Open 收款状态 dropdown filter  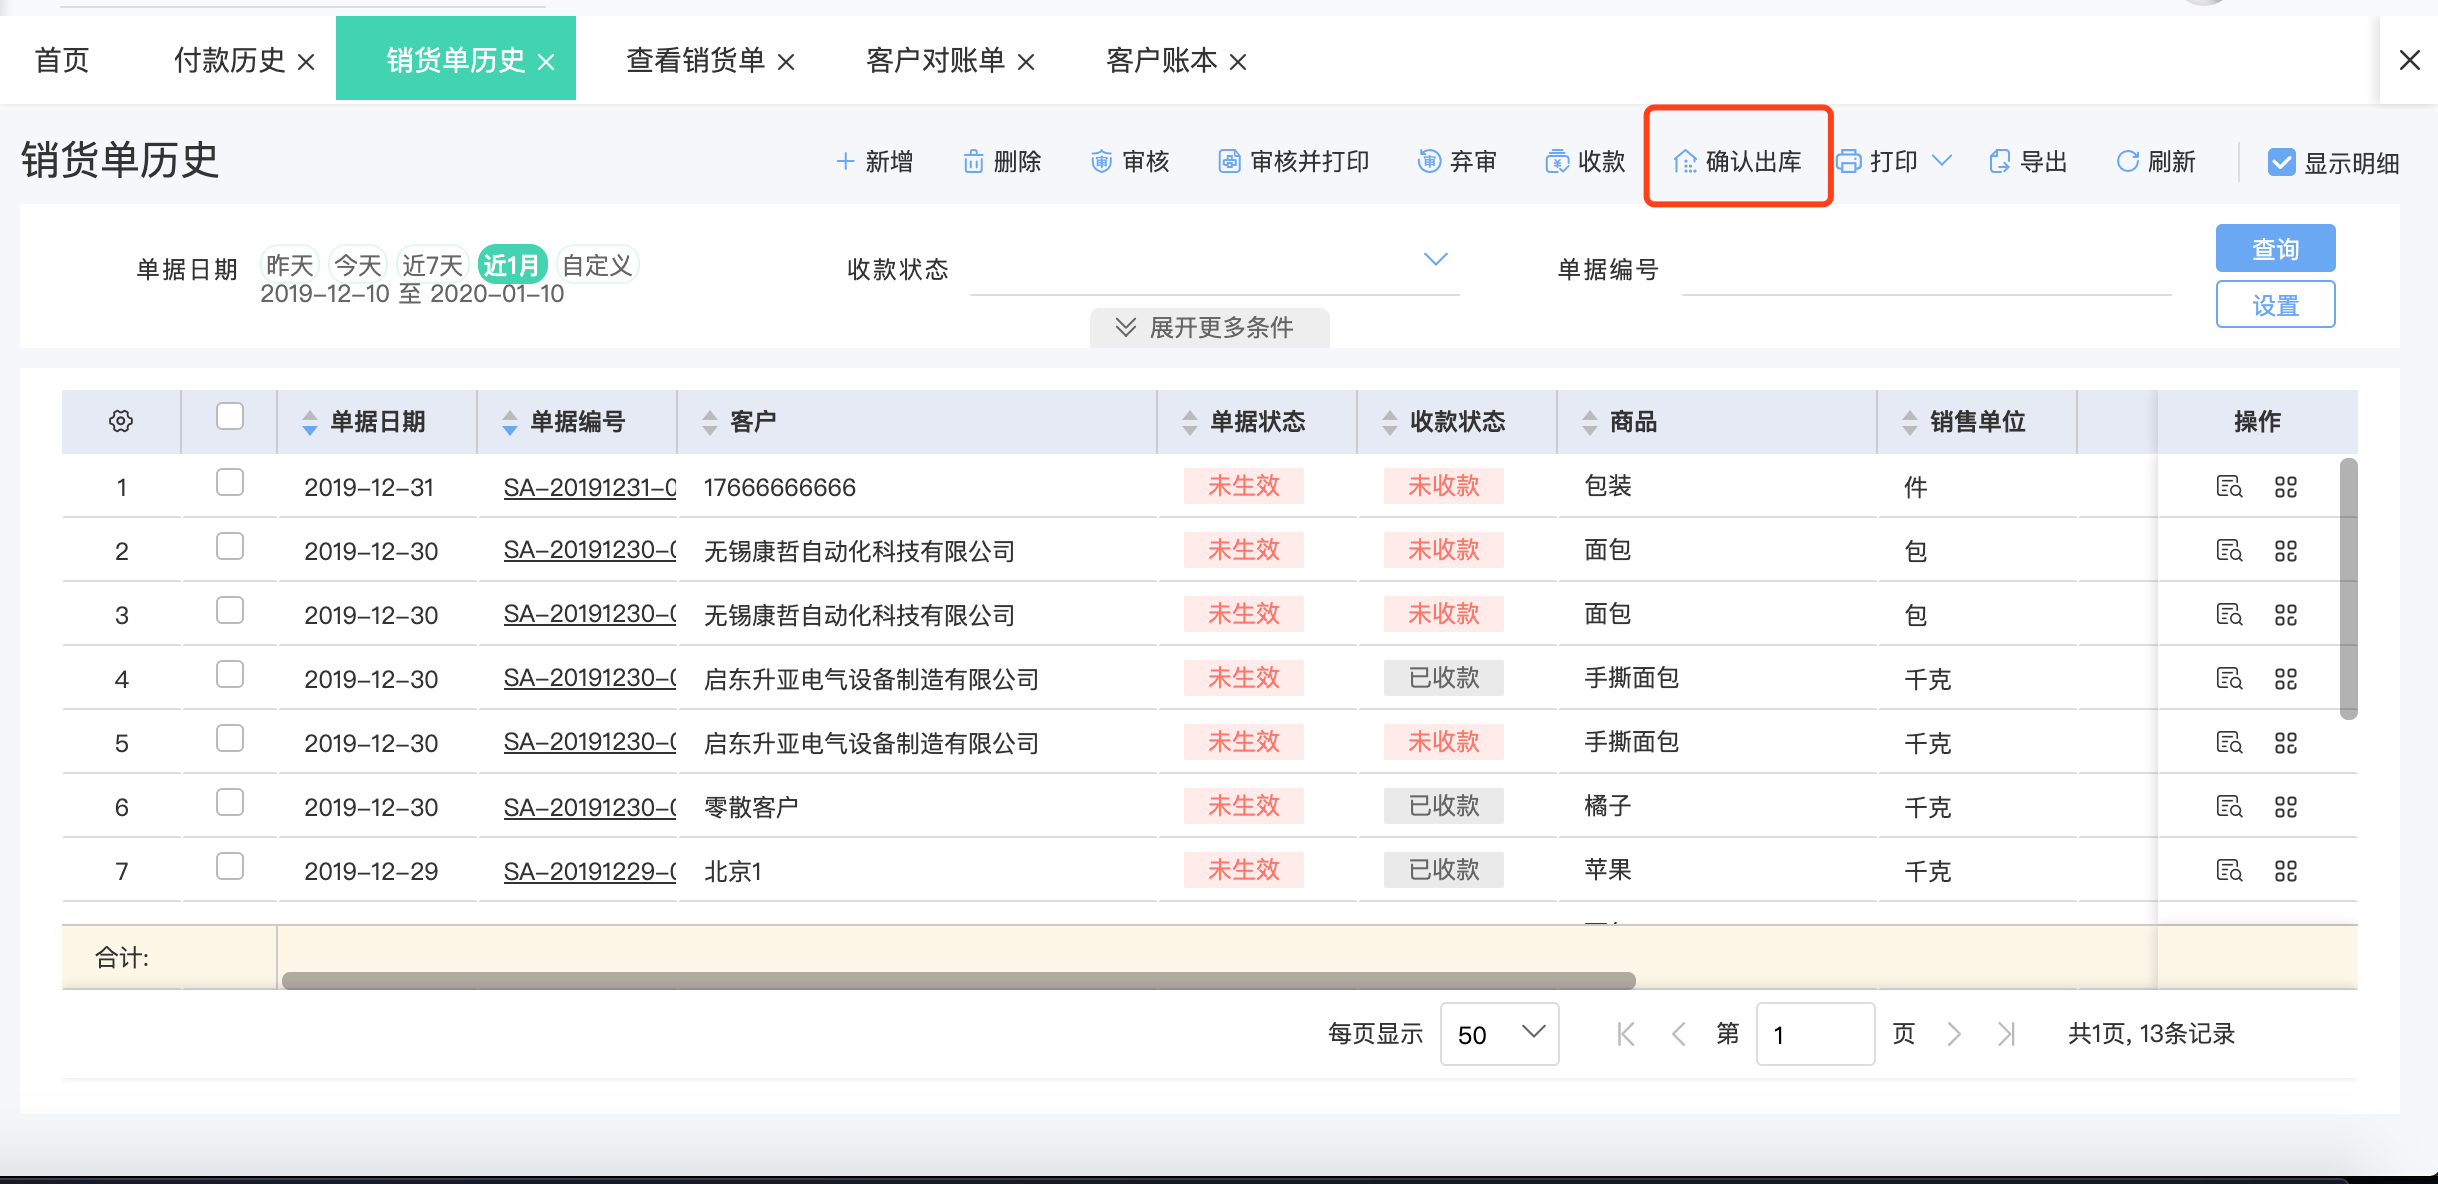coord(1432,260)
